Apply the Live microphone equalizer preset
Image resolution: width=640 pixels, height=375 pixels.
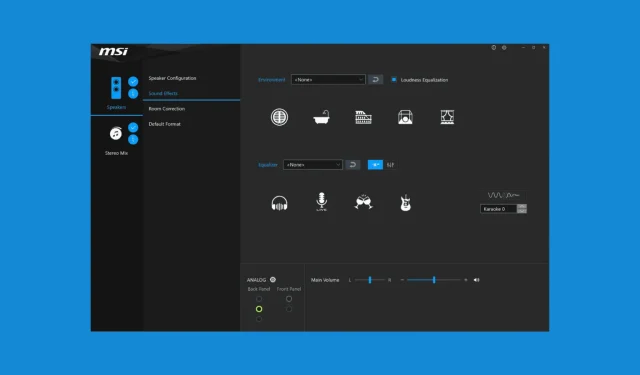[x=322, y=202]
